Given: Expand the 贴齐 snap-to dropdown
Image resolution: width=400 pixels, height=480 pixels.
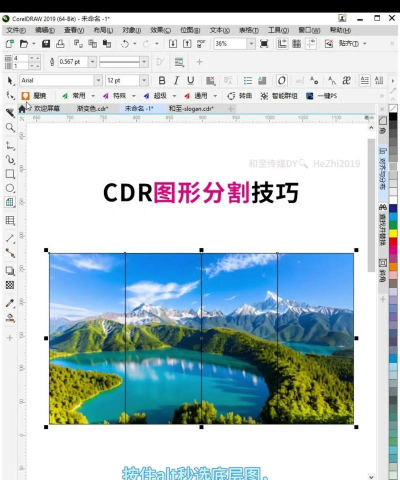Looking at the screenshot, I should tap(365, 44).
